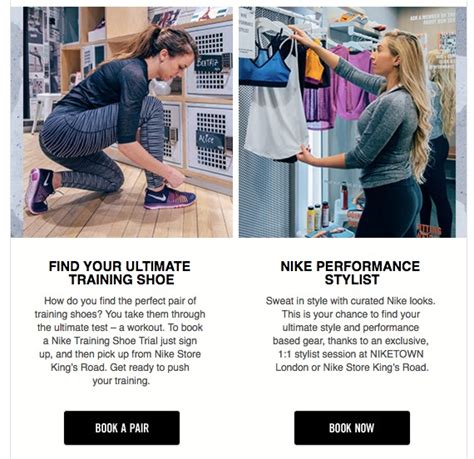Image resolution: width=474 pixels, height=459 pixels.
Task: Open the woman tying shoe photo
Action: pyautogui.click(x=122, y=122)
